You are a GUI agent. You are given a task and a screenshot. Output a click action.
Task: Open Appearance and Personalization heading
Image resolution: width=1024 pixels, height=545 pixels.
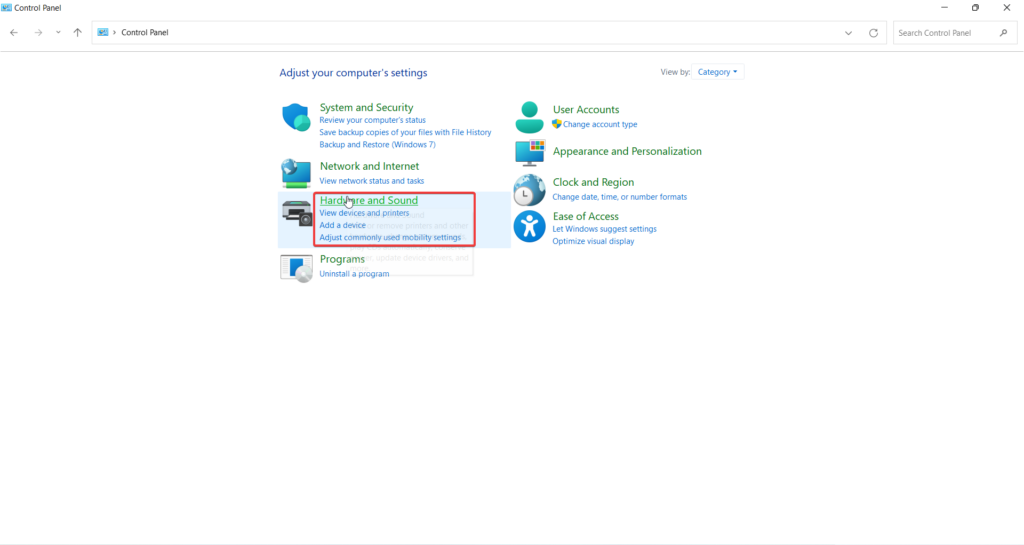pos(627,151)
